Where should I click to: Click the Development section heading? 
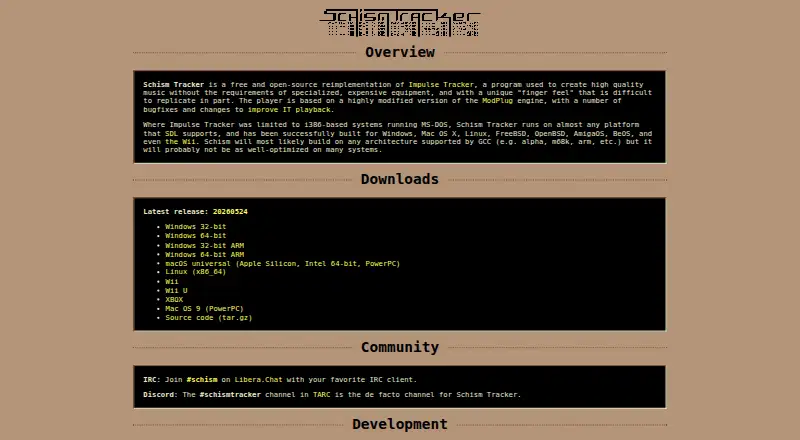tap(400, 424)
